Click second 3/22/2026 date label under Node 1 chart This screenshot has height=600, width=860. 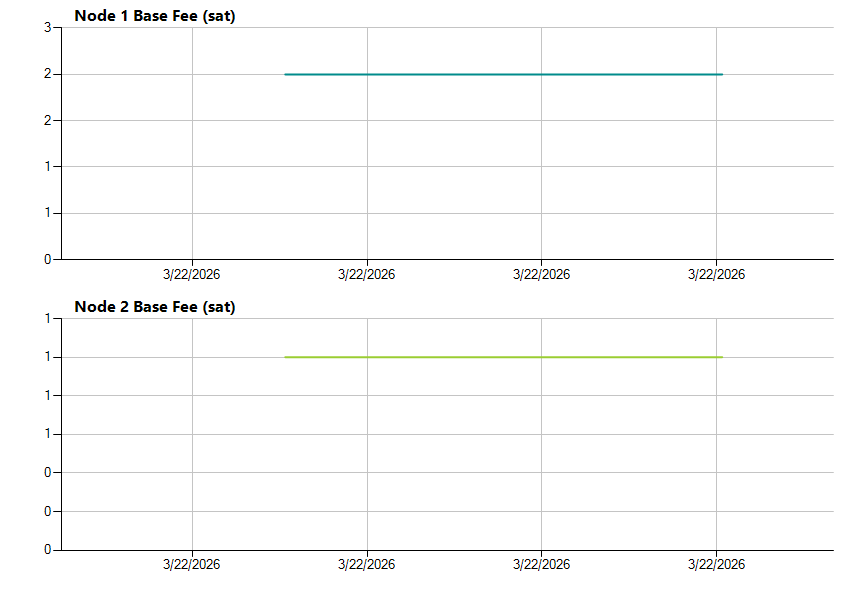point(367,274)
